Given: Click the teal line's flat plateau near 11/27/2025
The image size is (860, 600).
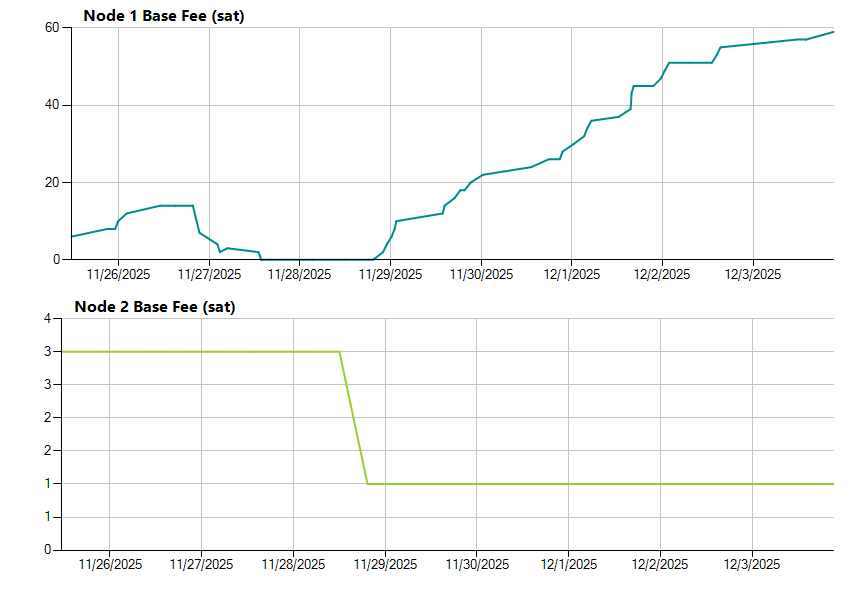Looking at the screenshot, I should coord(176,206).
